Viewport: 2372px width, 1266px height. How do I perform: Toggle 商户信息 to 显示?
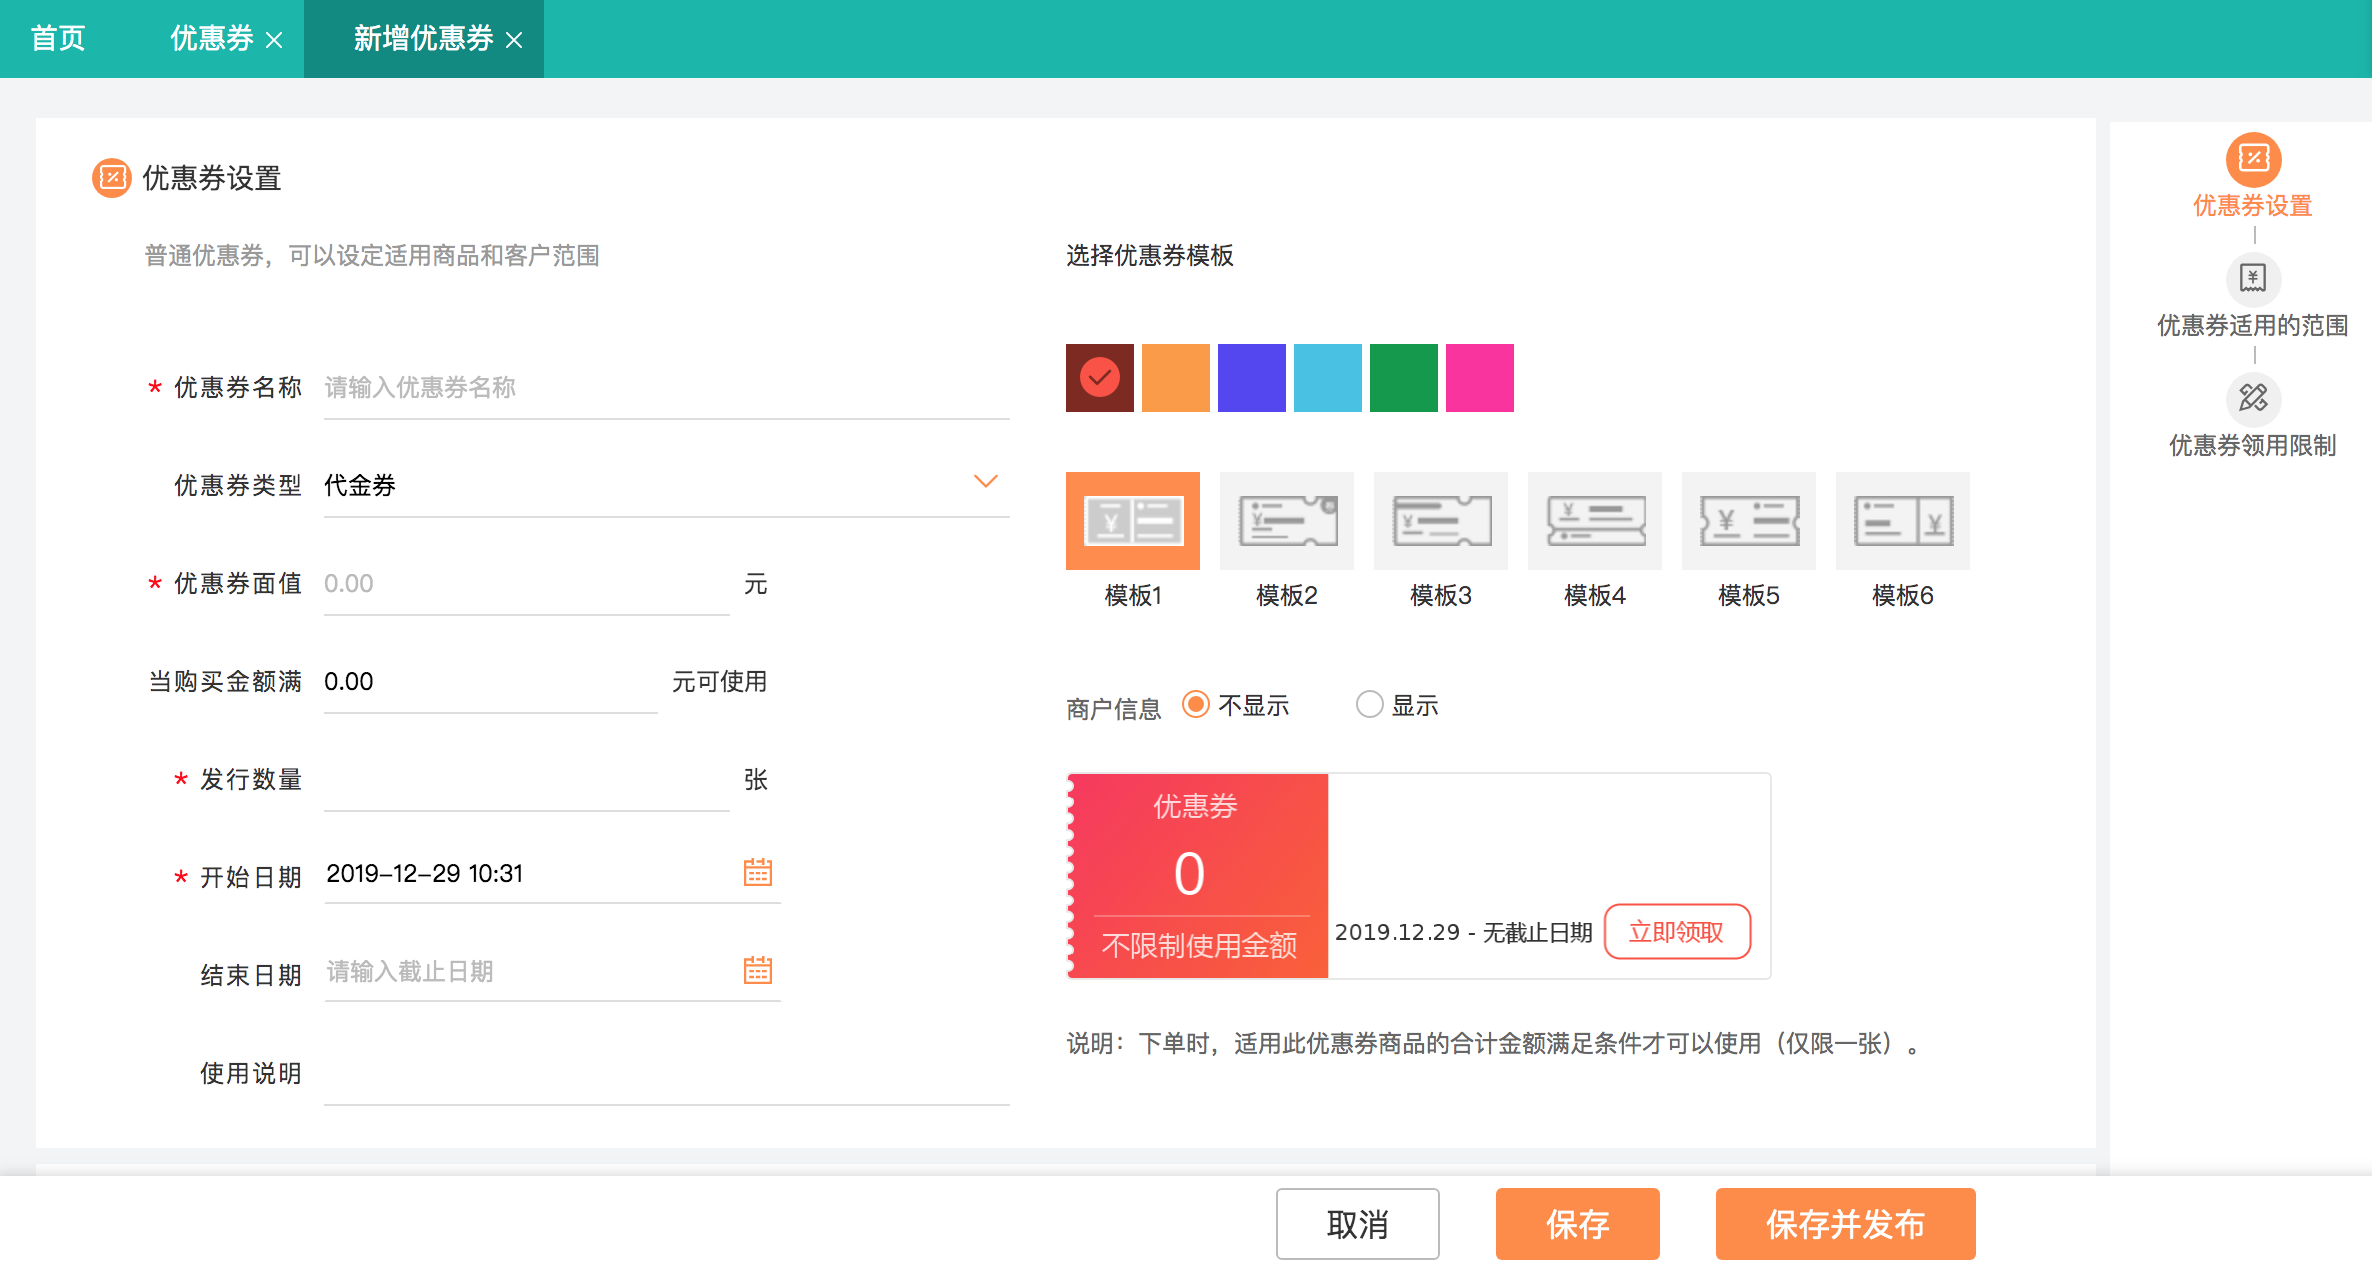[x=1366, y=704]
